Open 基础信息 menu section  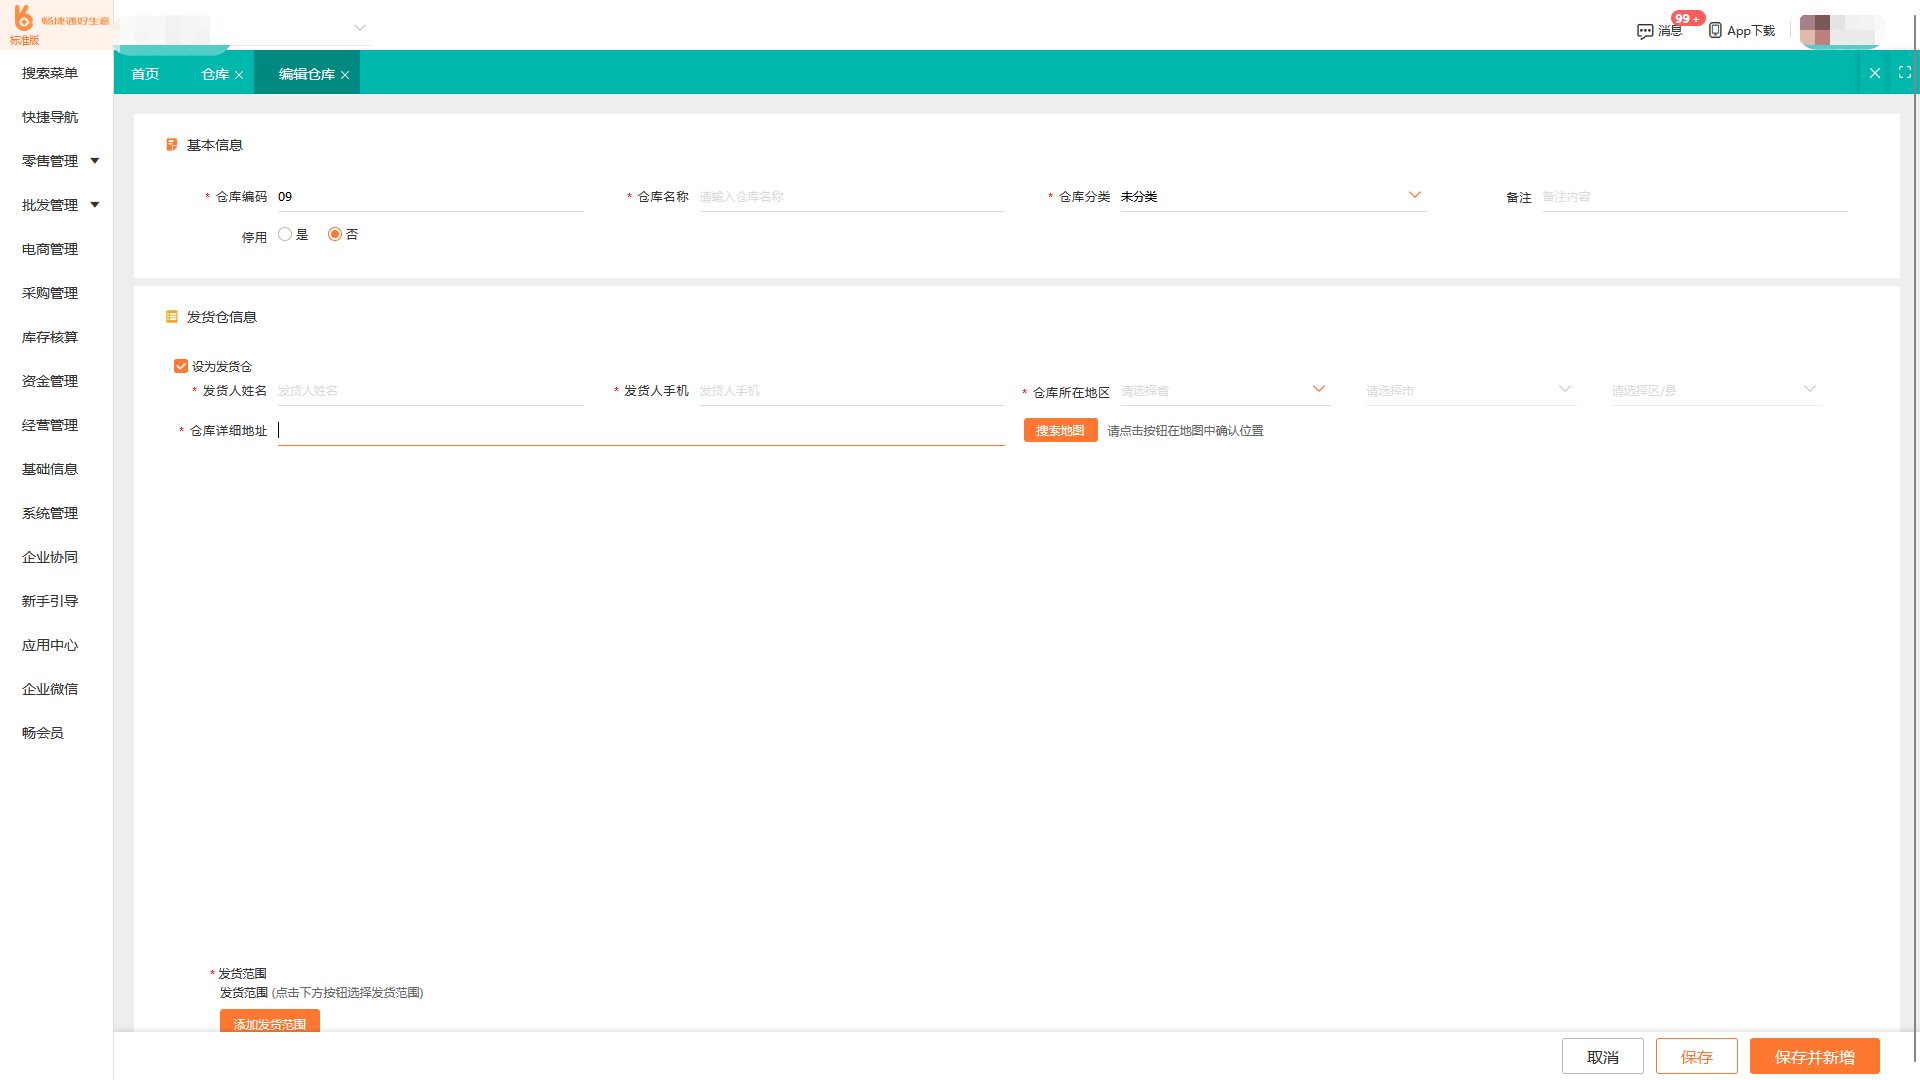pos(50,468)
